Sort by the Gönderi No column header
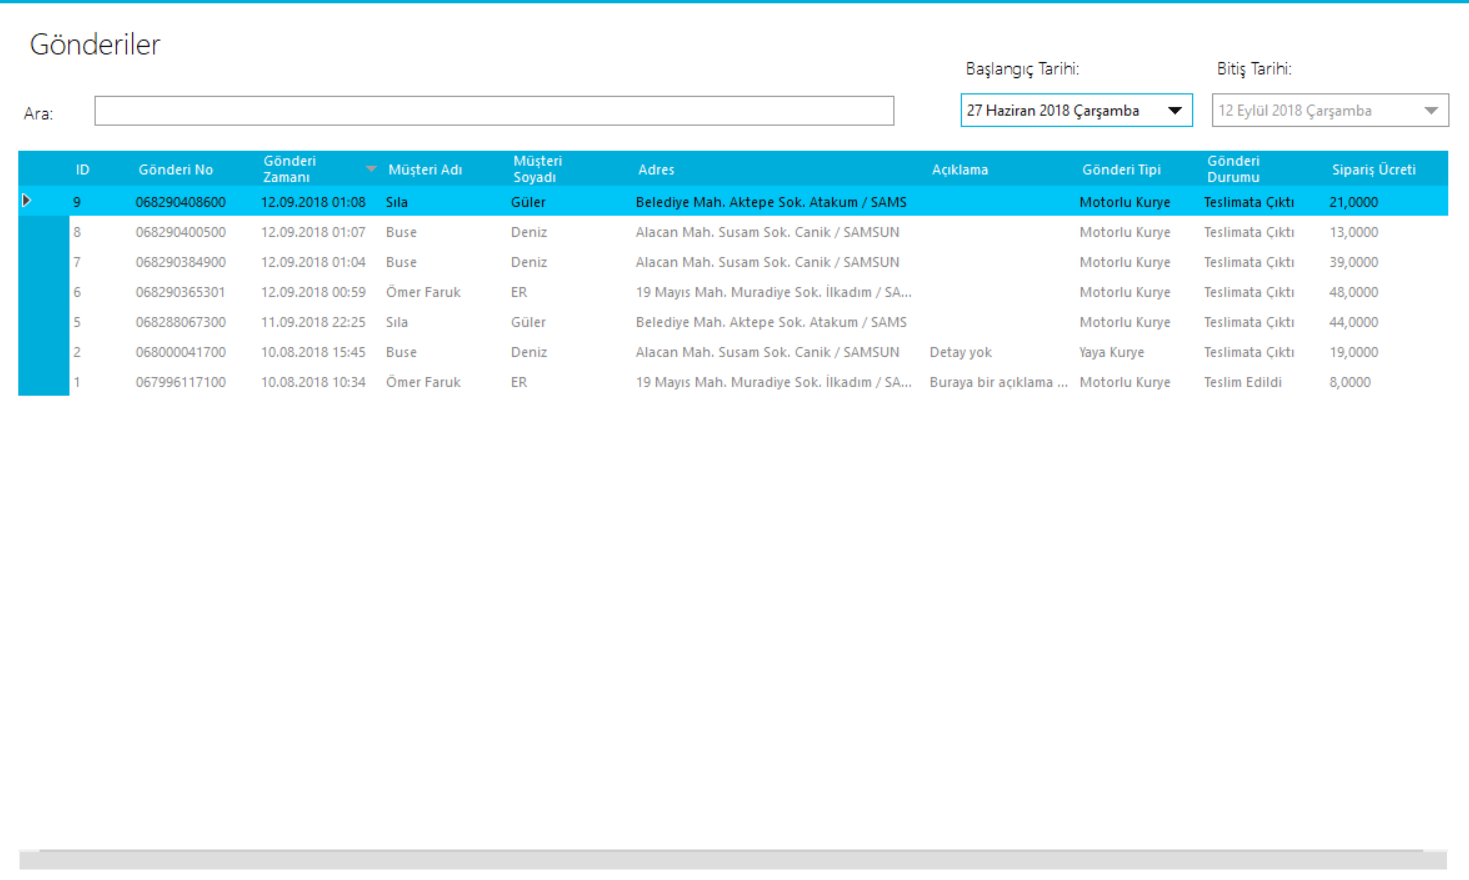Image resolution: width=1469 pixels, height=880 pixels. (176, 170)
